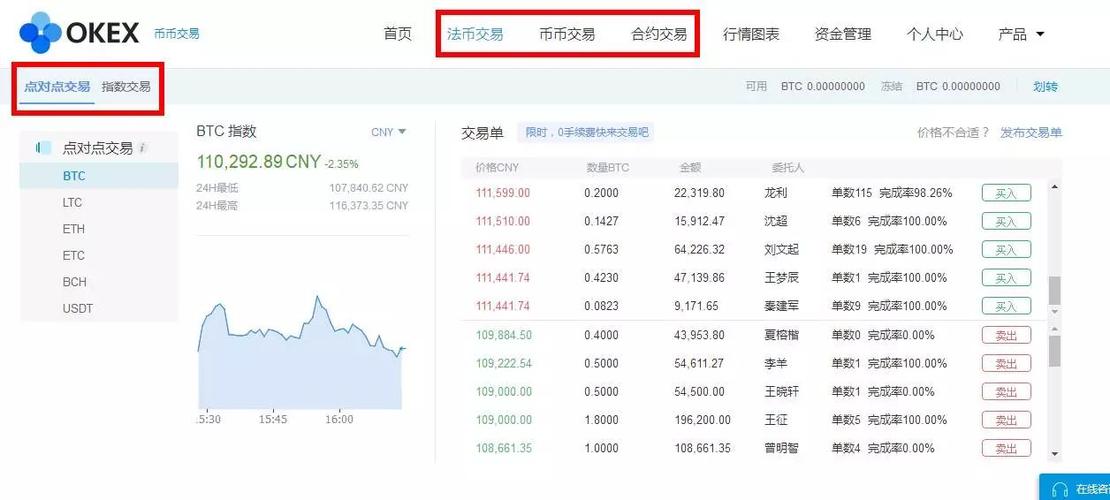Expand the 产品 dropdown menu

[1021, 34]
